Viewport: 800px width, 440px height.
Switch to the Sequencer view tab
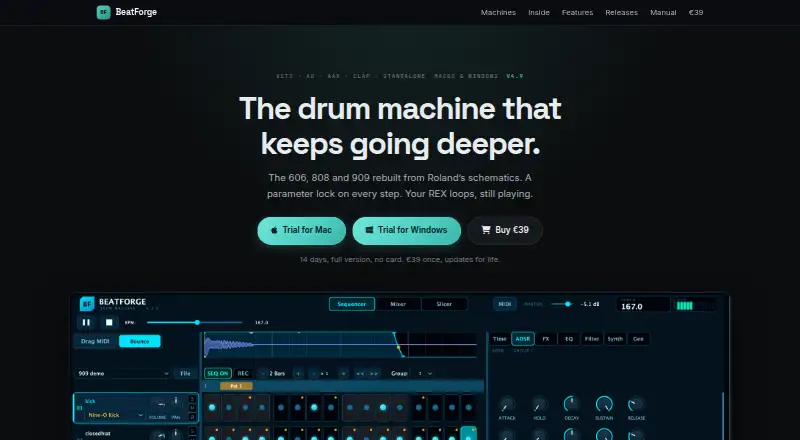tap(352, 304)
